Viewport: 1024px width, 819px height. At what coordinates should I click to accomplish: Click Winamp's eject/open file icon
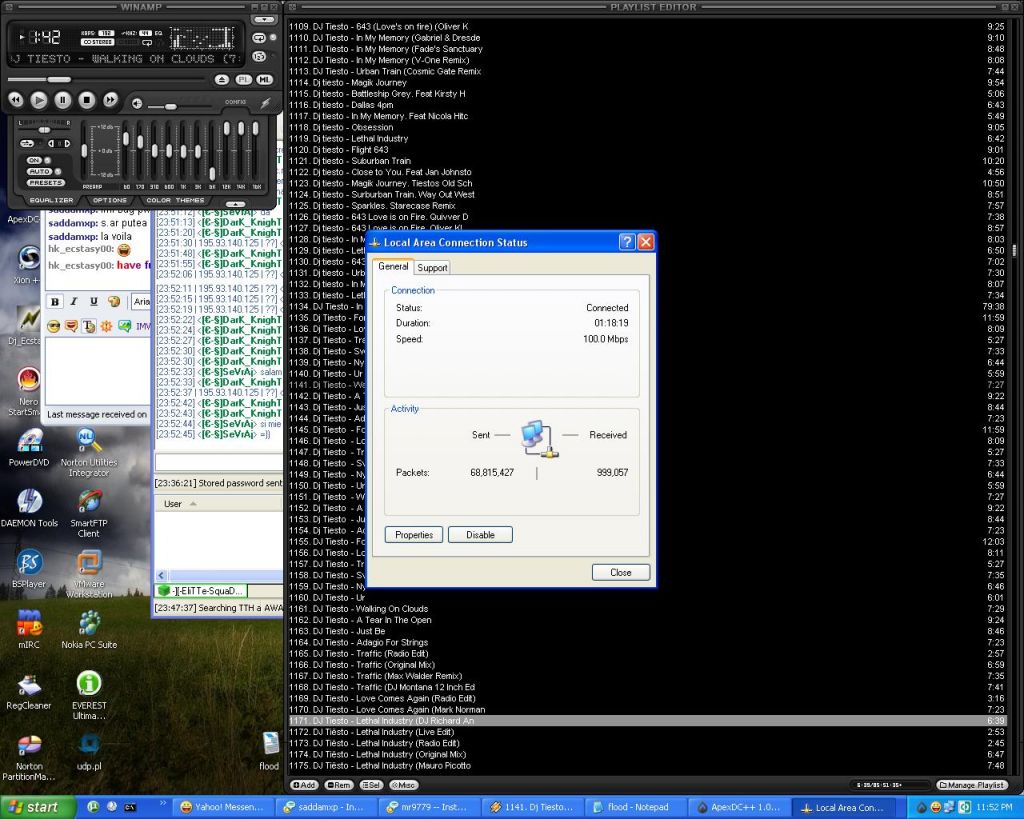point(222,78)
